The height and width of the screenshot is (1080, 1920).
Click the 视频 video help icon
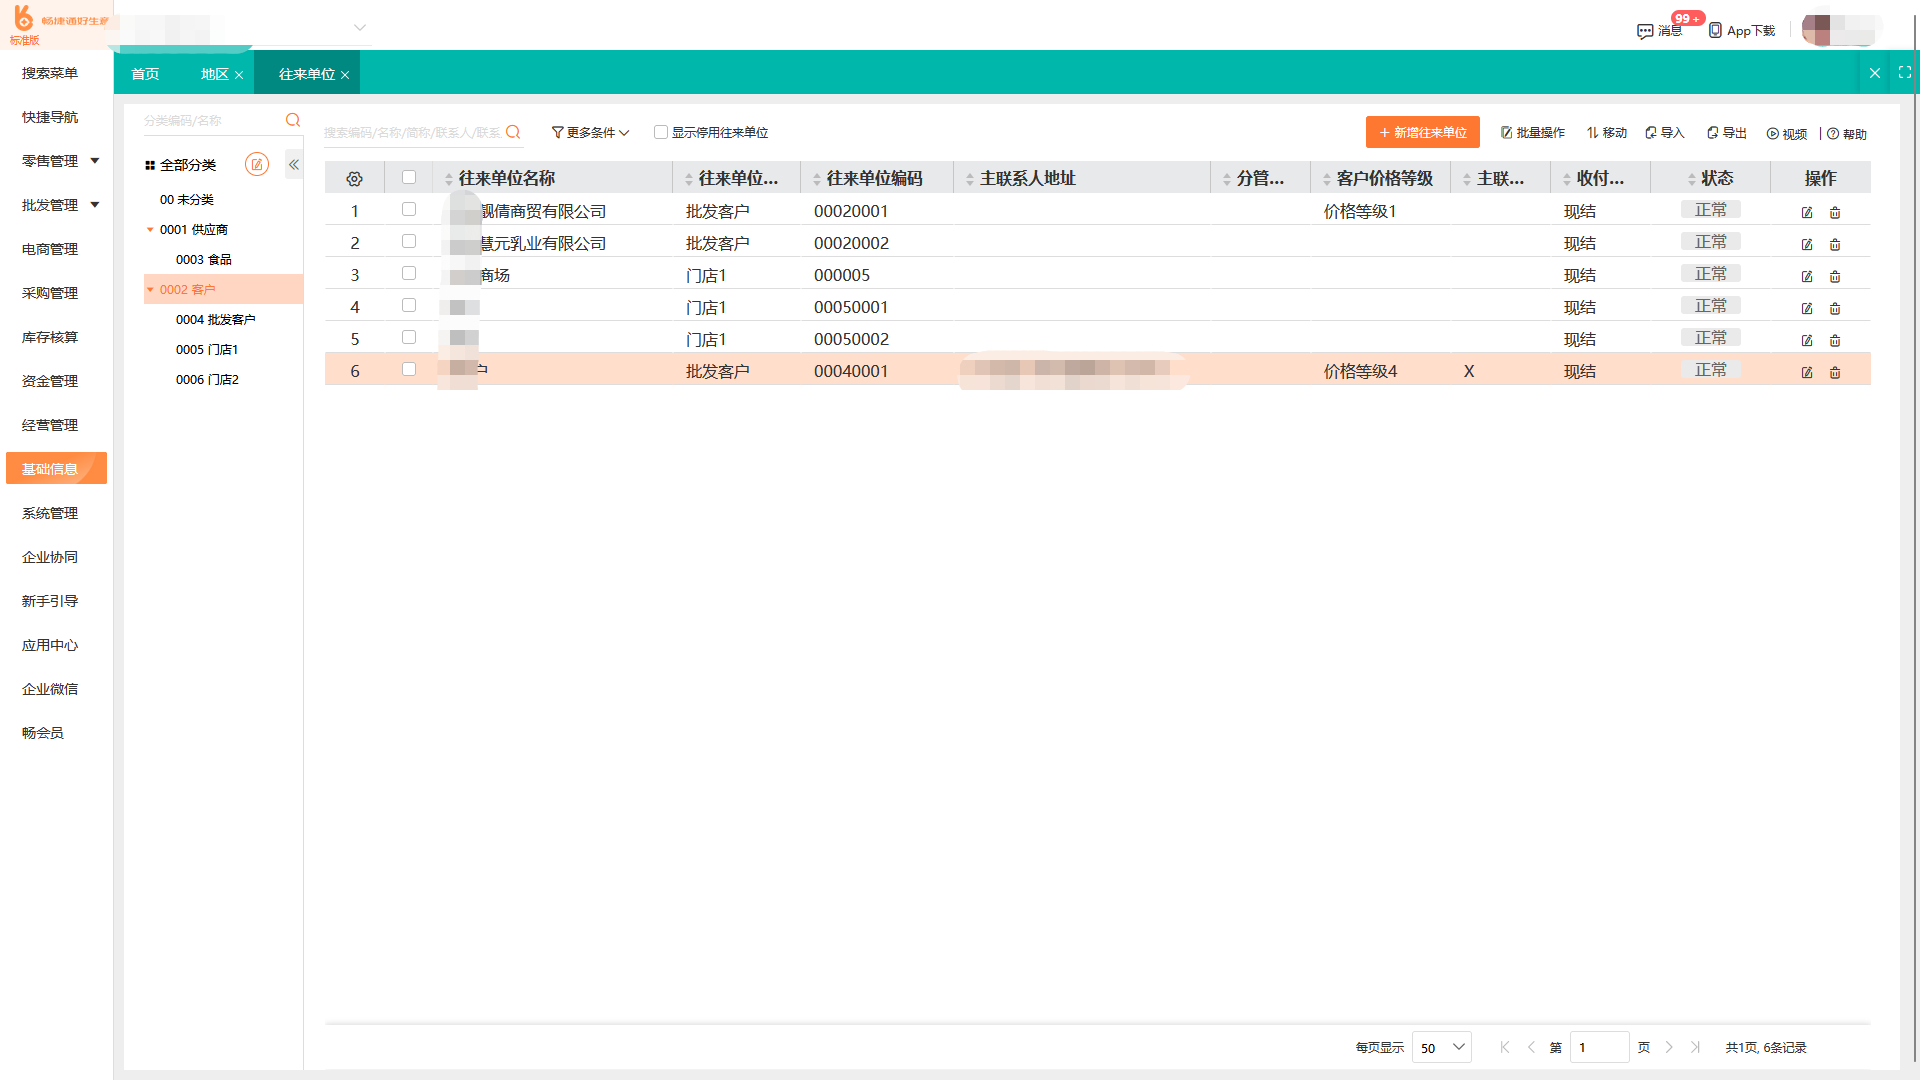1787,131
